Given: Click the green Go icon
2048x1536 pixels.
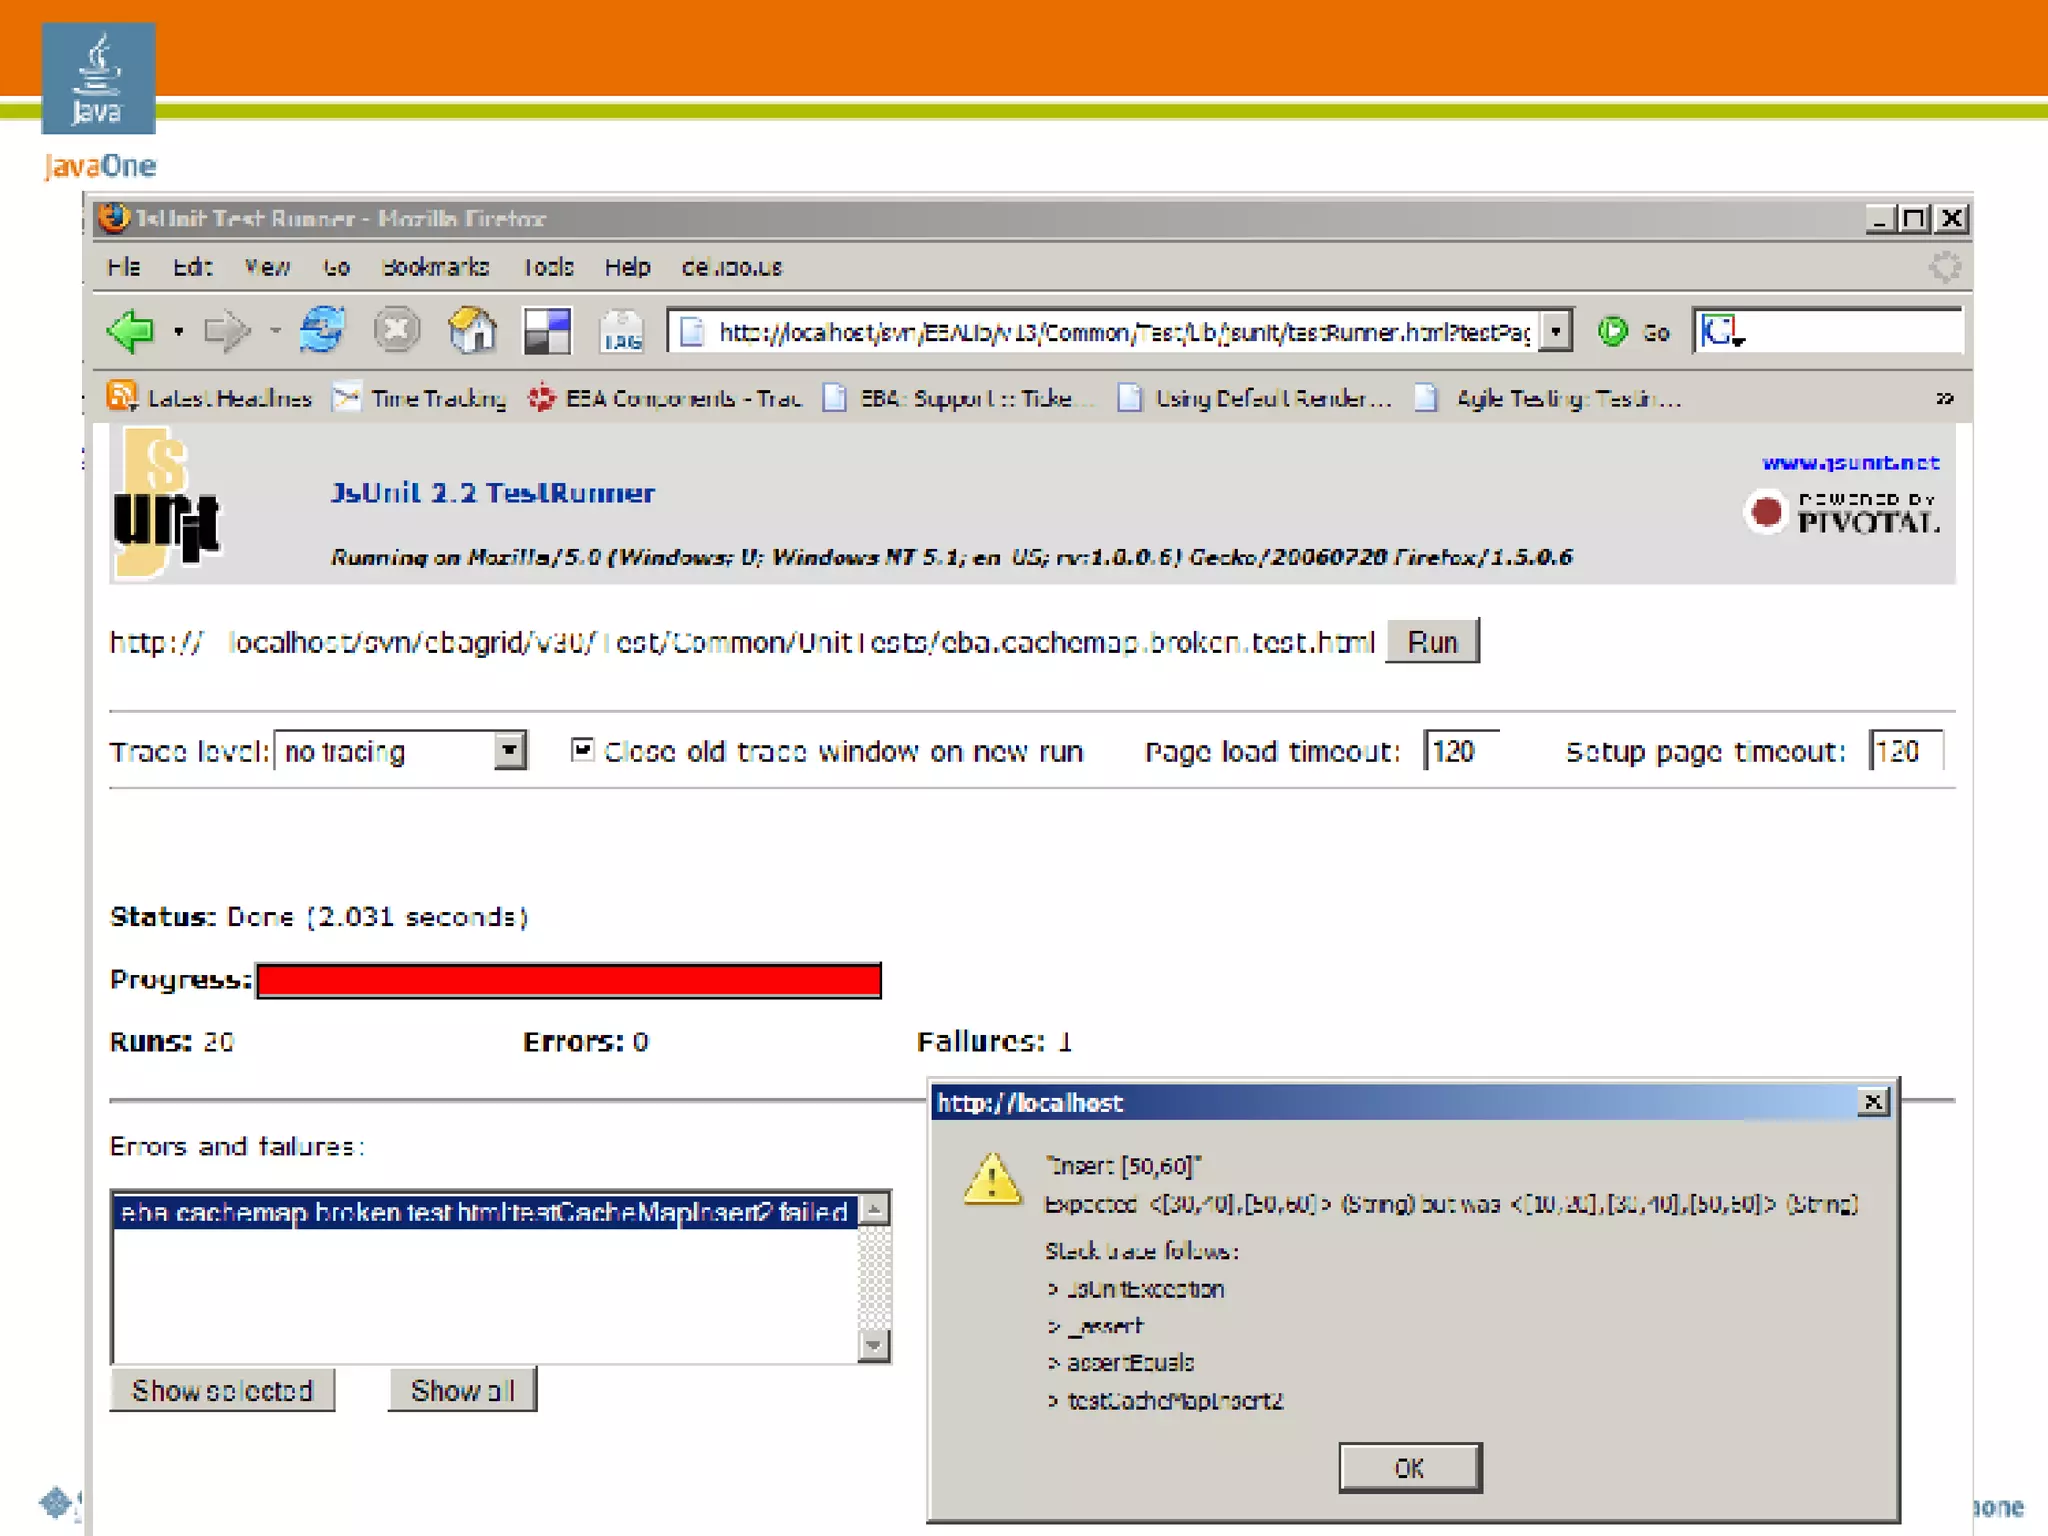Looking at the screenshot, I should pos(1613,331).
